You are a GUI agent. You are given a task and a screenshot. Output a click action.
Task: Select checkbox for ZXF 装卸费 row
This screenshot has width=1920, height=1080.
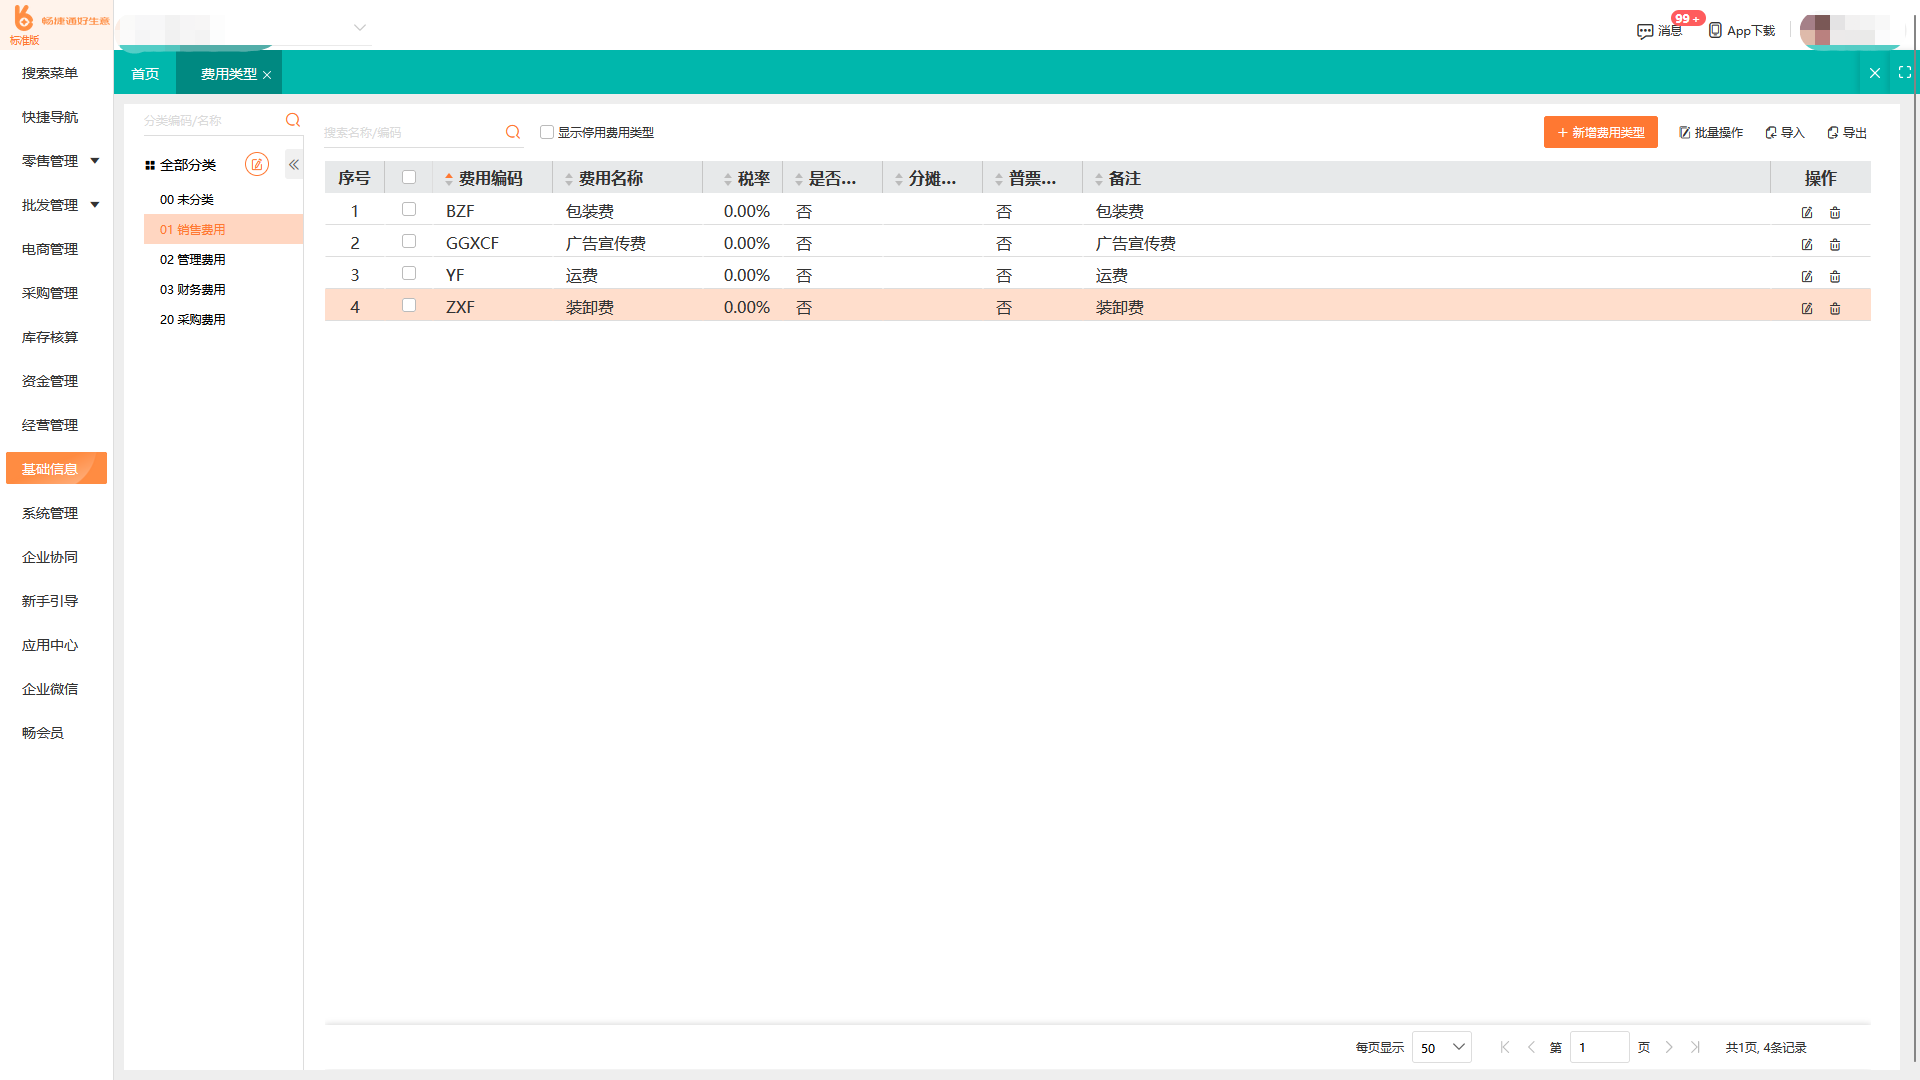point(409,306)
